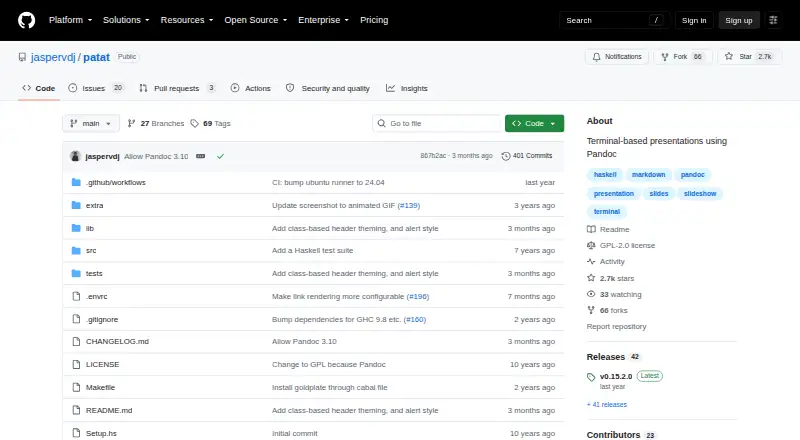
Task: Expand the Platform menu
Action: click(70, 20)
